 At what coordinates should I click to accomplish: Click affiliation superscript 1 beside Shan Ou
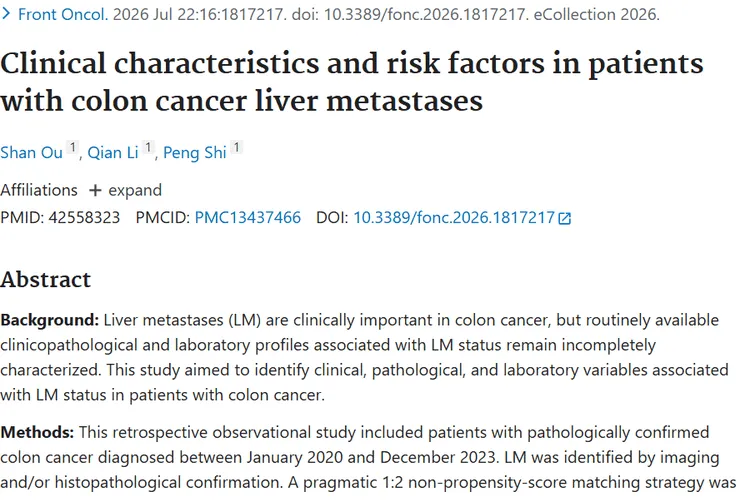coord(72,147)
